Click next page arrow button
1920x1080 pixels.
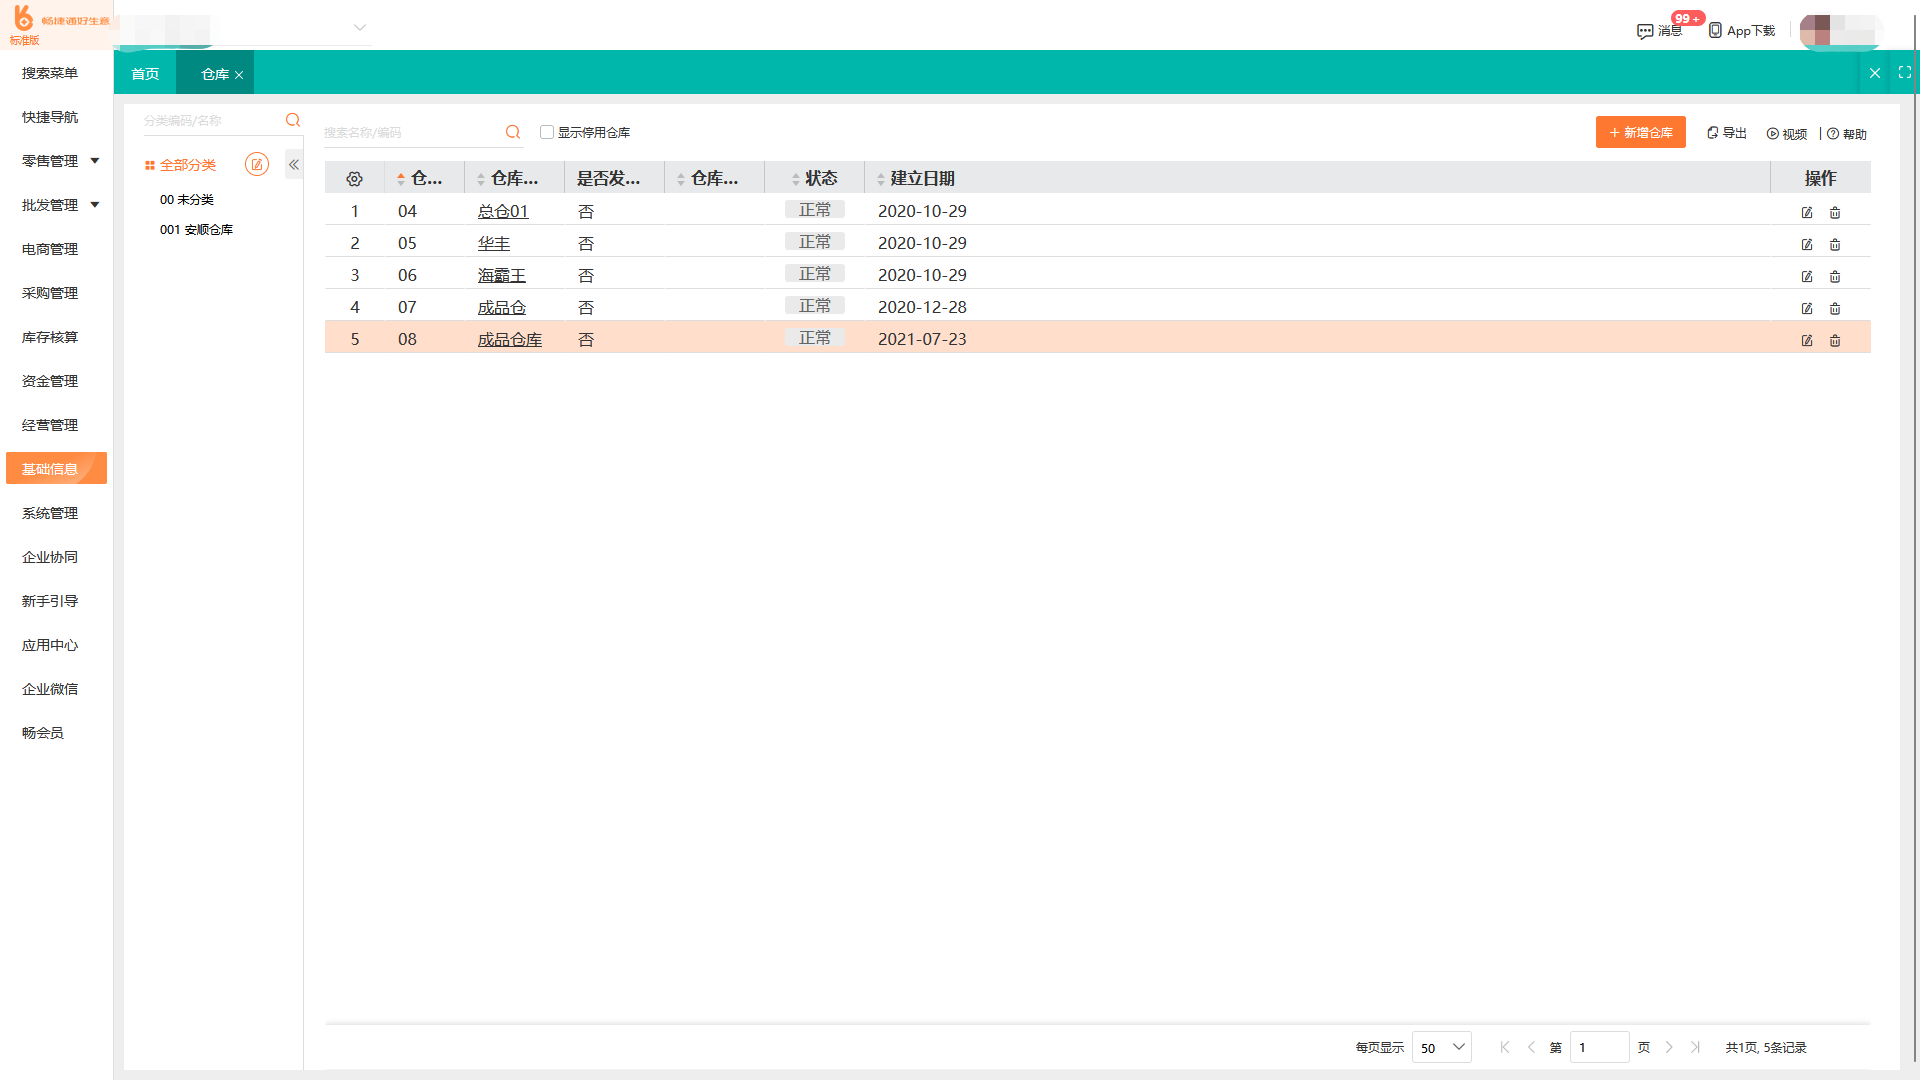(1668, 1047)
